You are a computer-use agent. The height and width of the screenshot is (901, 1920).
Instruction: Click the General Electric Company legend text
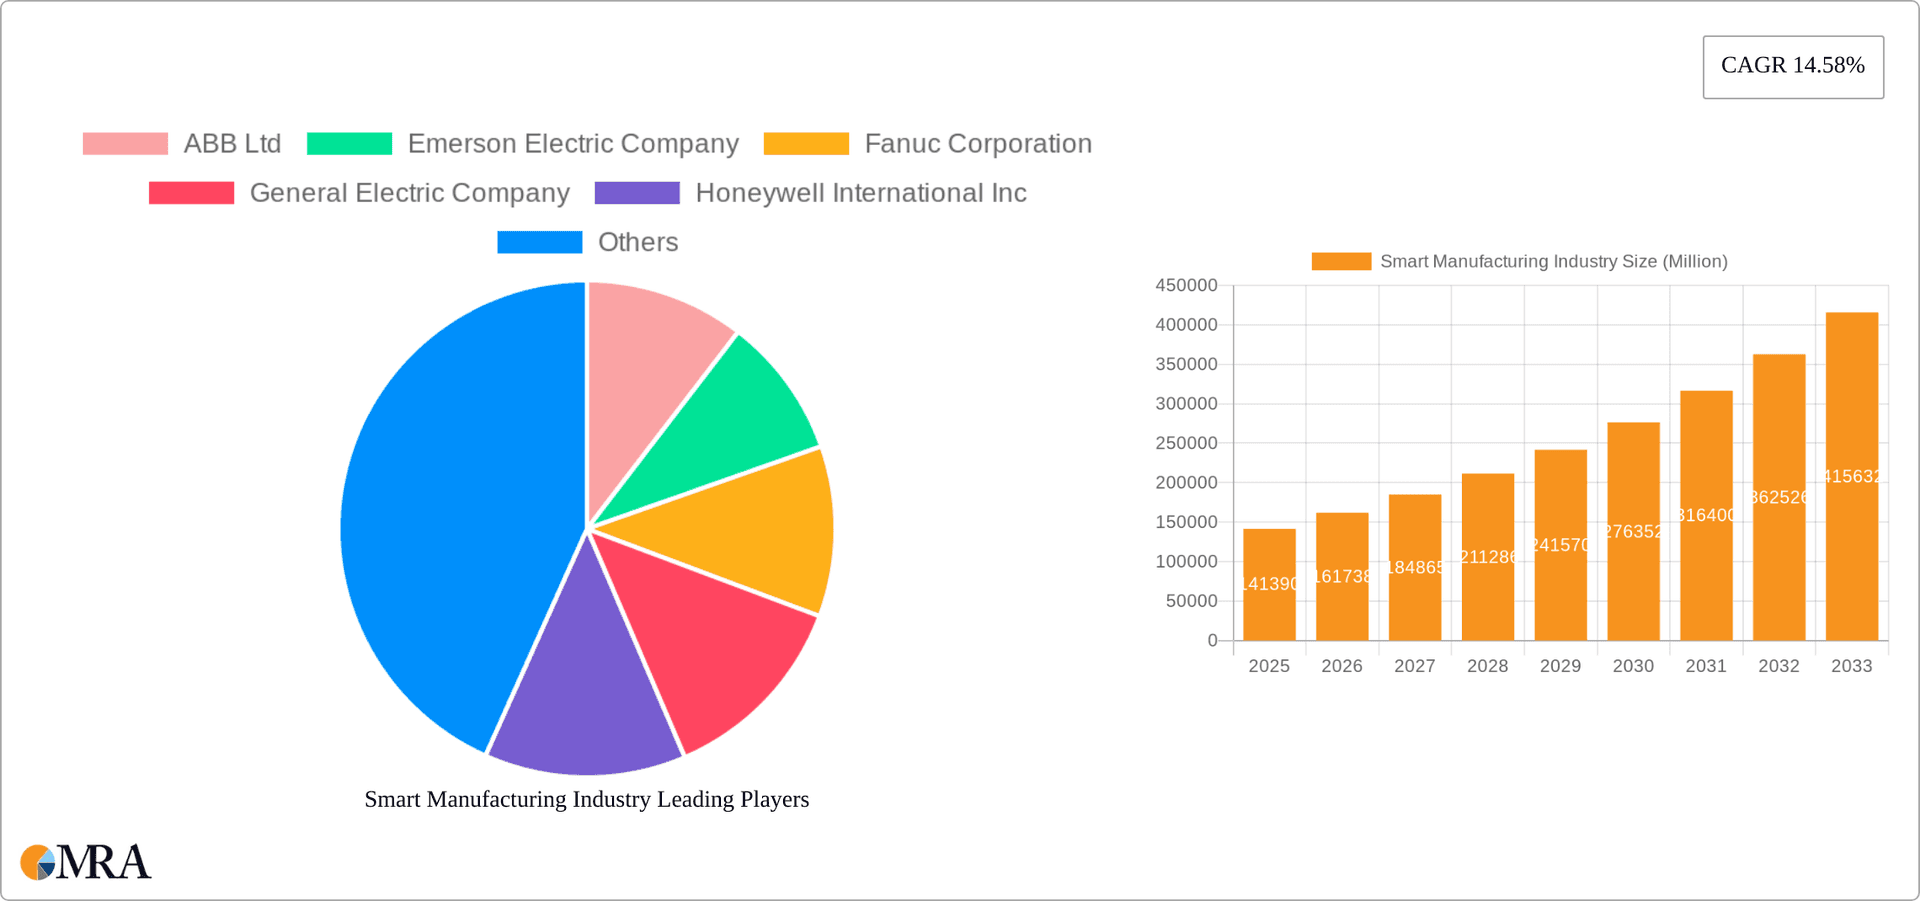point(410,192)
